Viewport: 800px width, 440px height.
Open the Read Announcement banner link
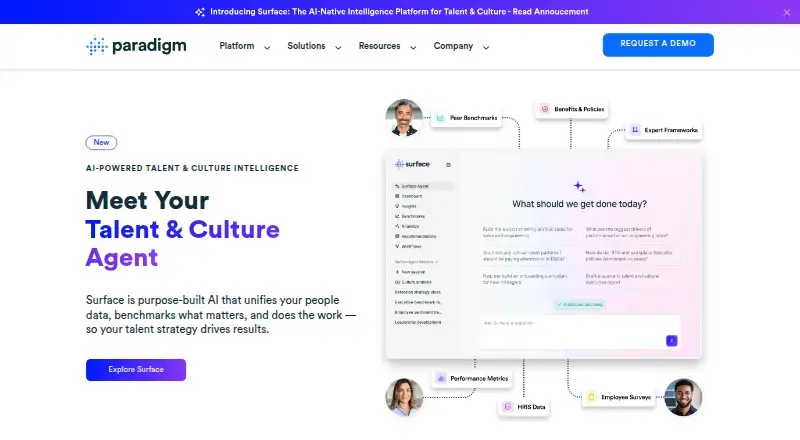click(x=550, y=12)
